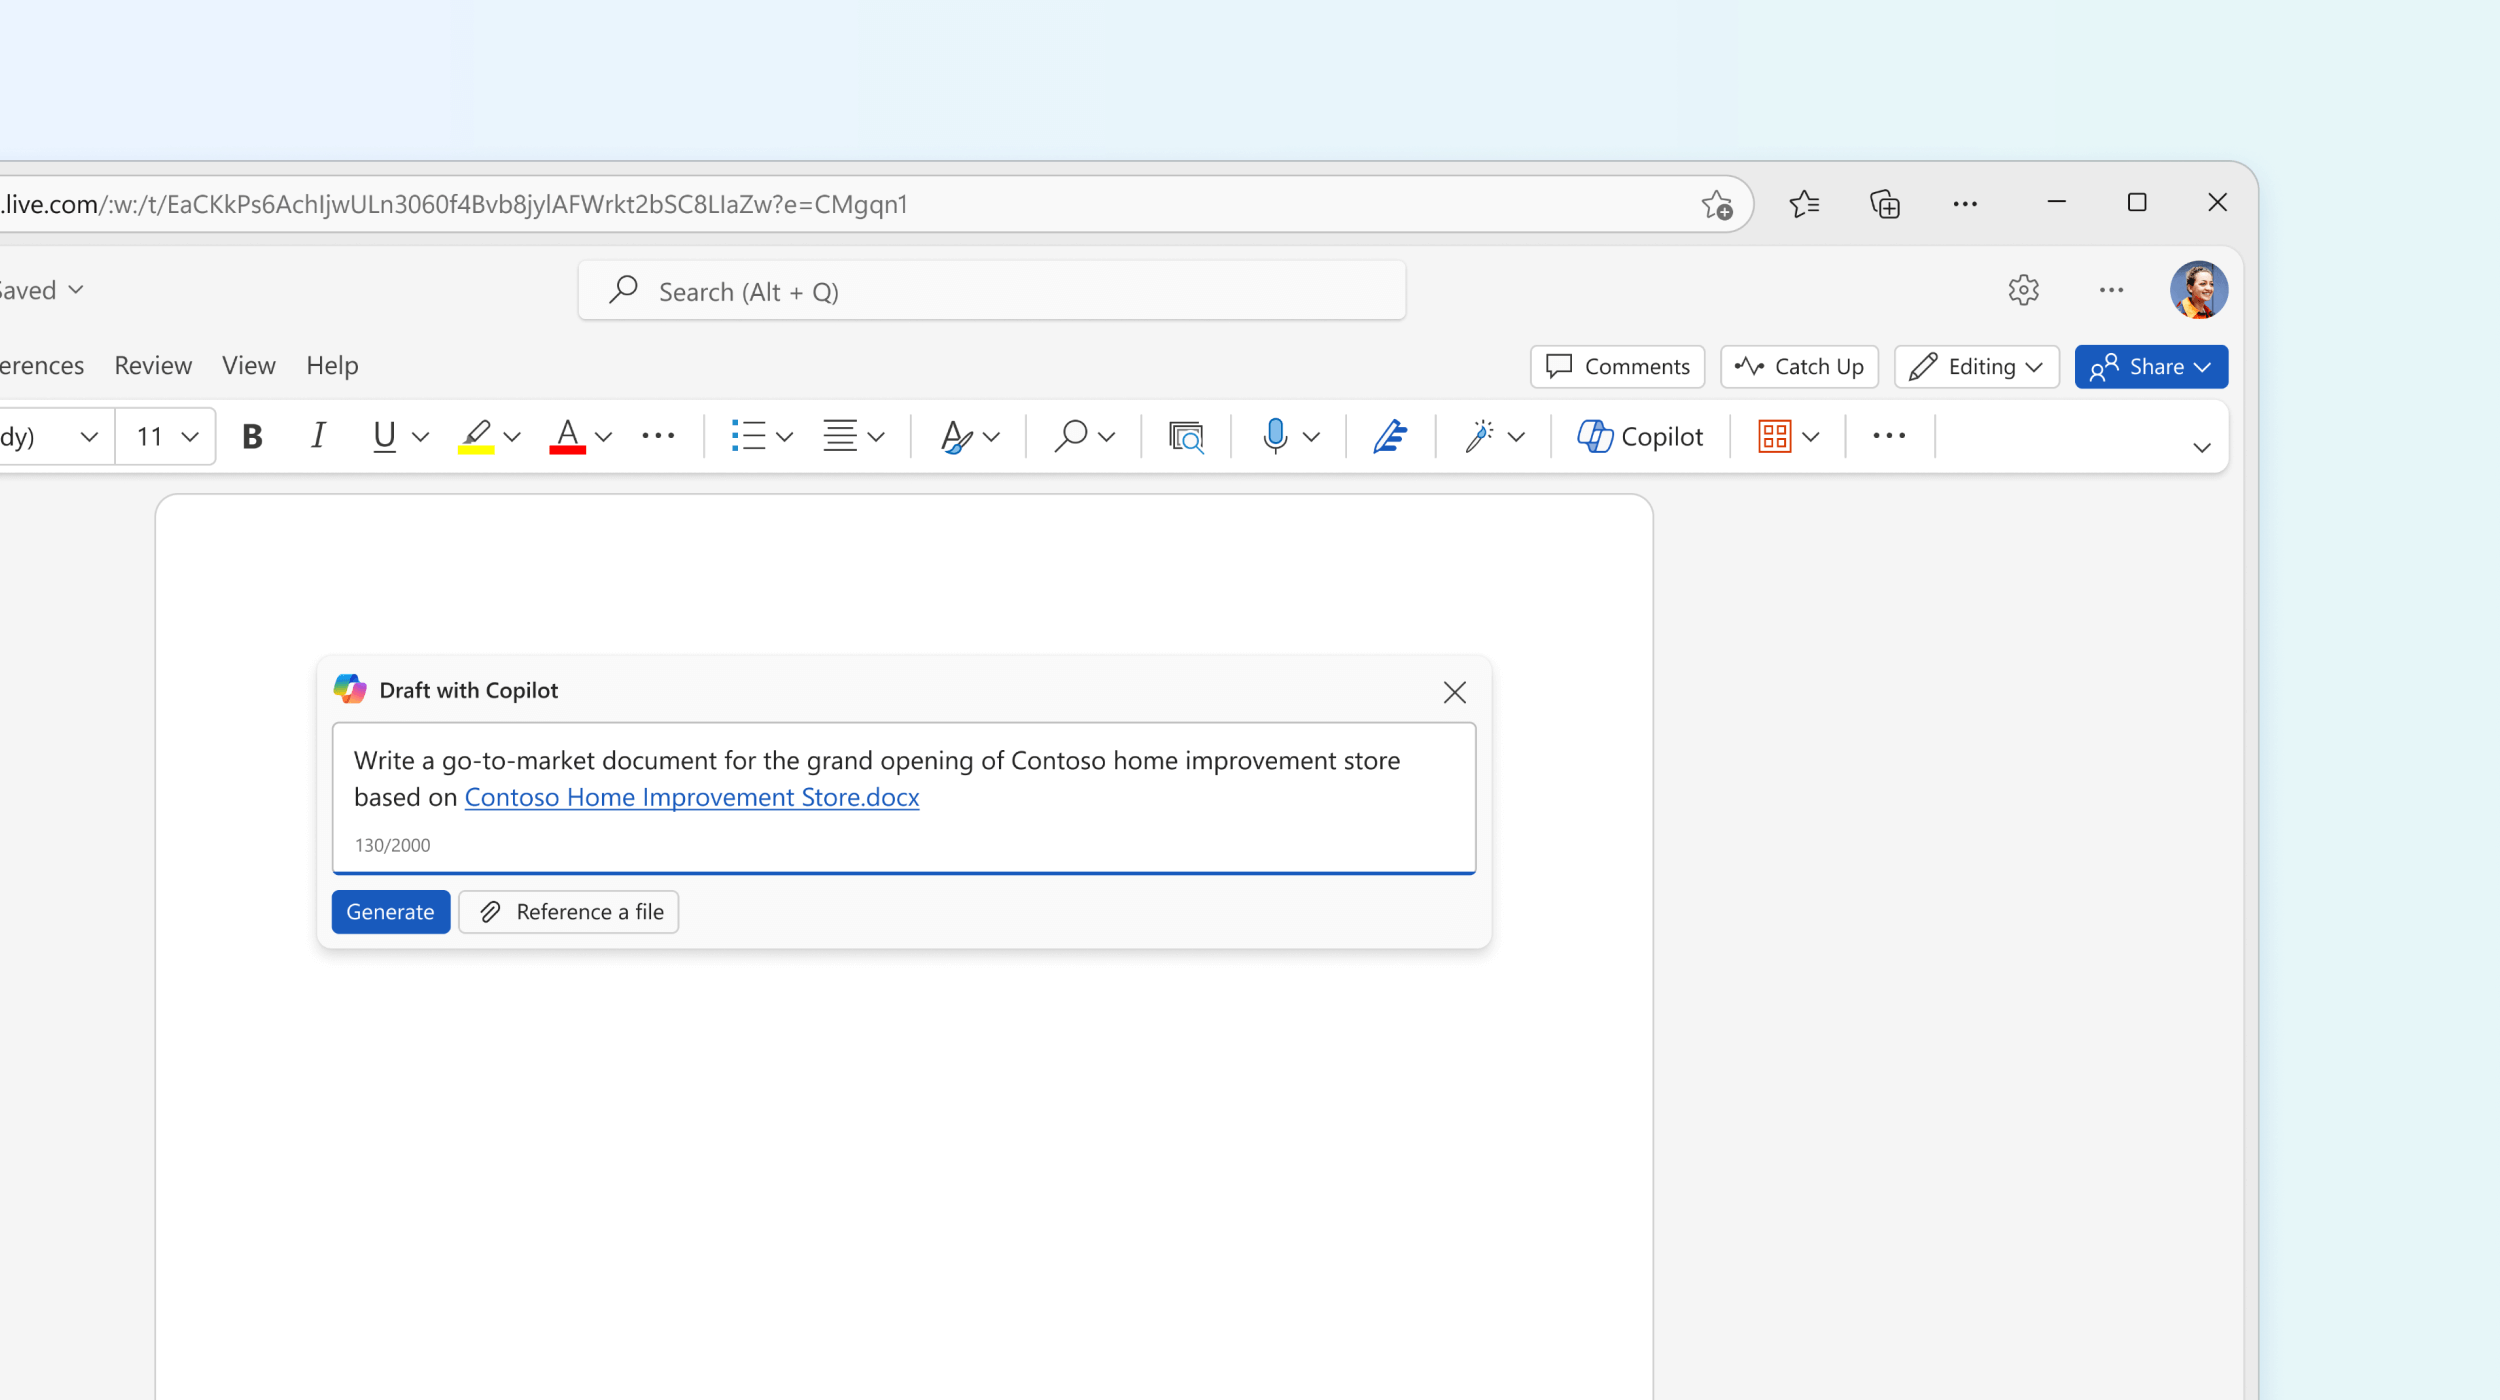Click the Bold formatting icon

point(252,436)
